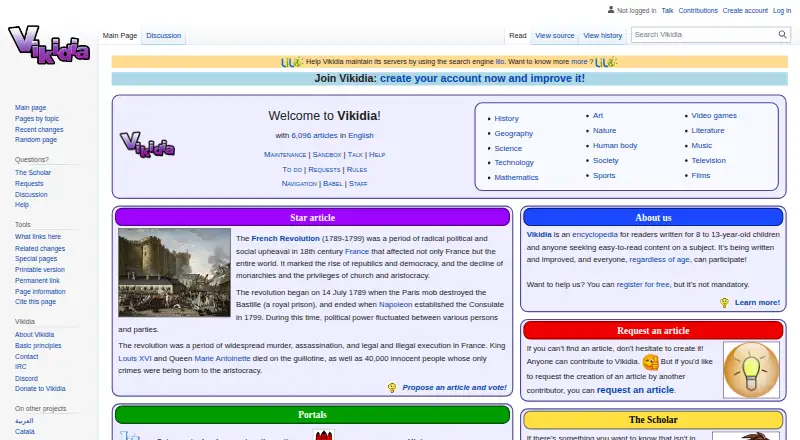Click the Create account link at top
The width and height of the screenshot is (800, 440).
[745, 10]
